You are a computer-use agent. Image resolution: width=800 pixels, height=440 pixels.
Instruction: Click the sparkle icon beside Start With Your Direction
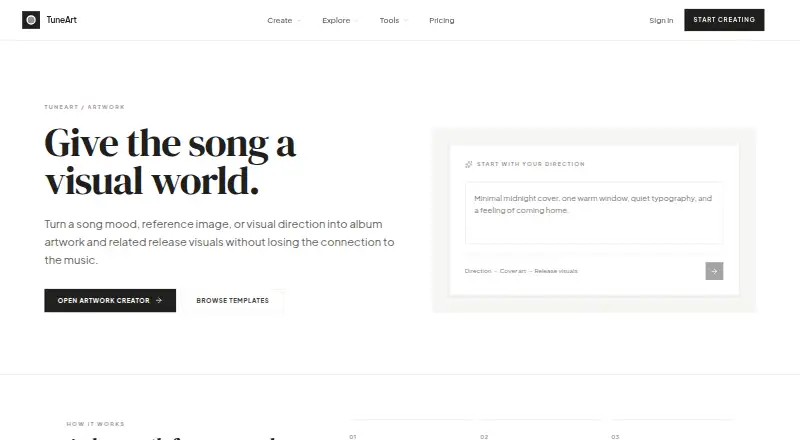pyautogui.click(x=468, y=164)
